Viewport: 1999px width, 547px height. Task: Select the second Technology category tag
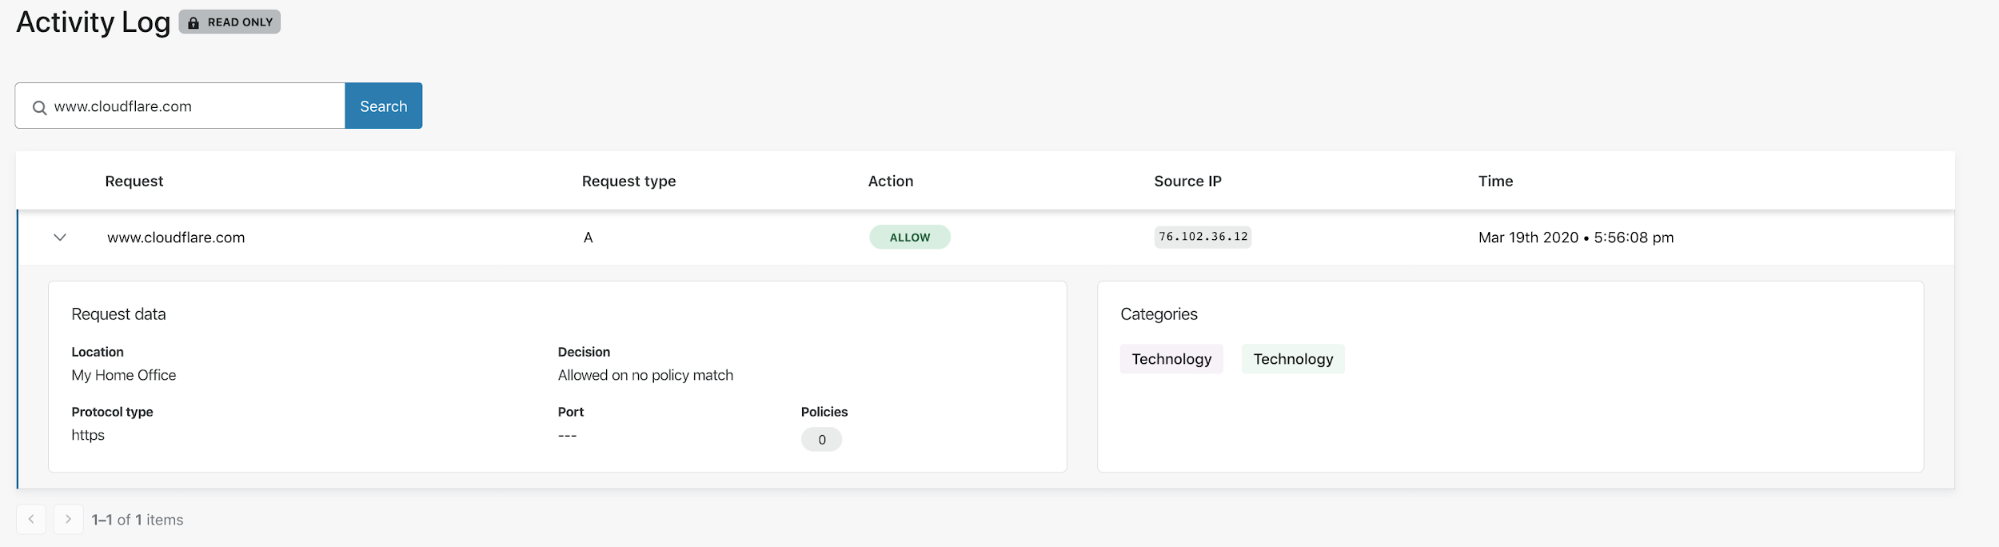pyautogui.click(x=1292, y=359)
